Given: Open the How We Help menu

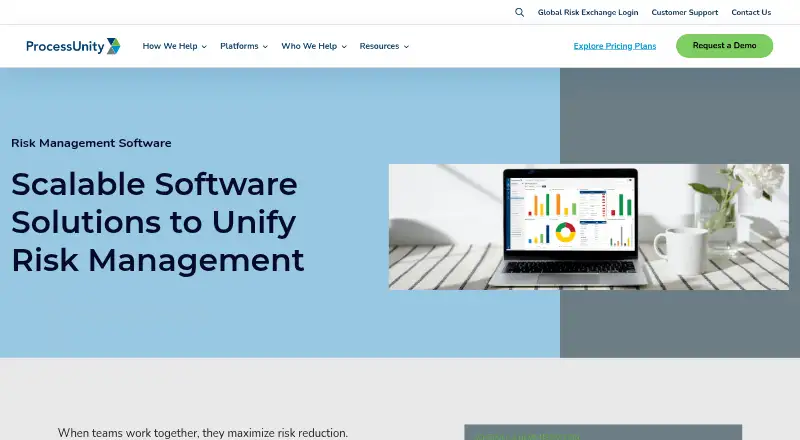Looking at the screenshot, I should coord(170,46).
